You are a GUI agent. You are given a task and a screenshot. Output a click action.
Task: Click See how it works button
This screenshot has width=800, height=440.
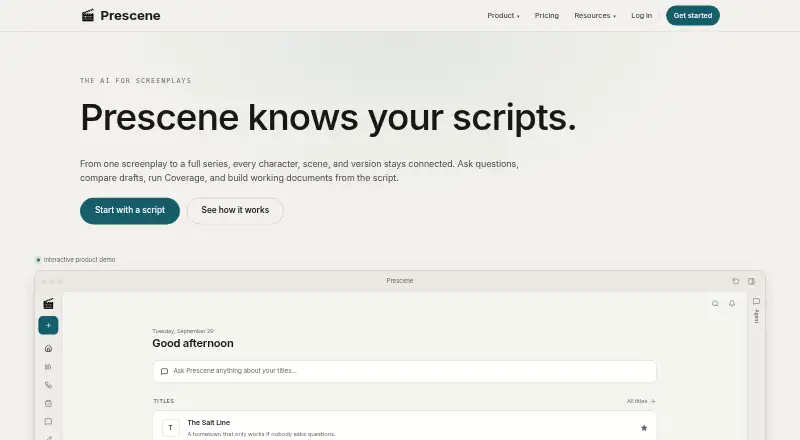(x=235, y=210)
